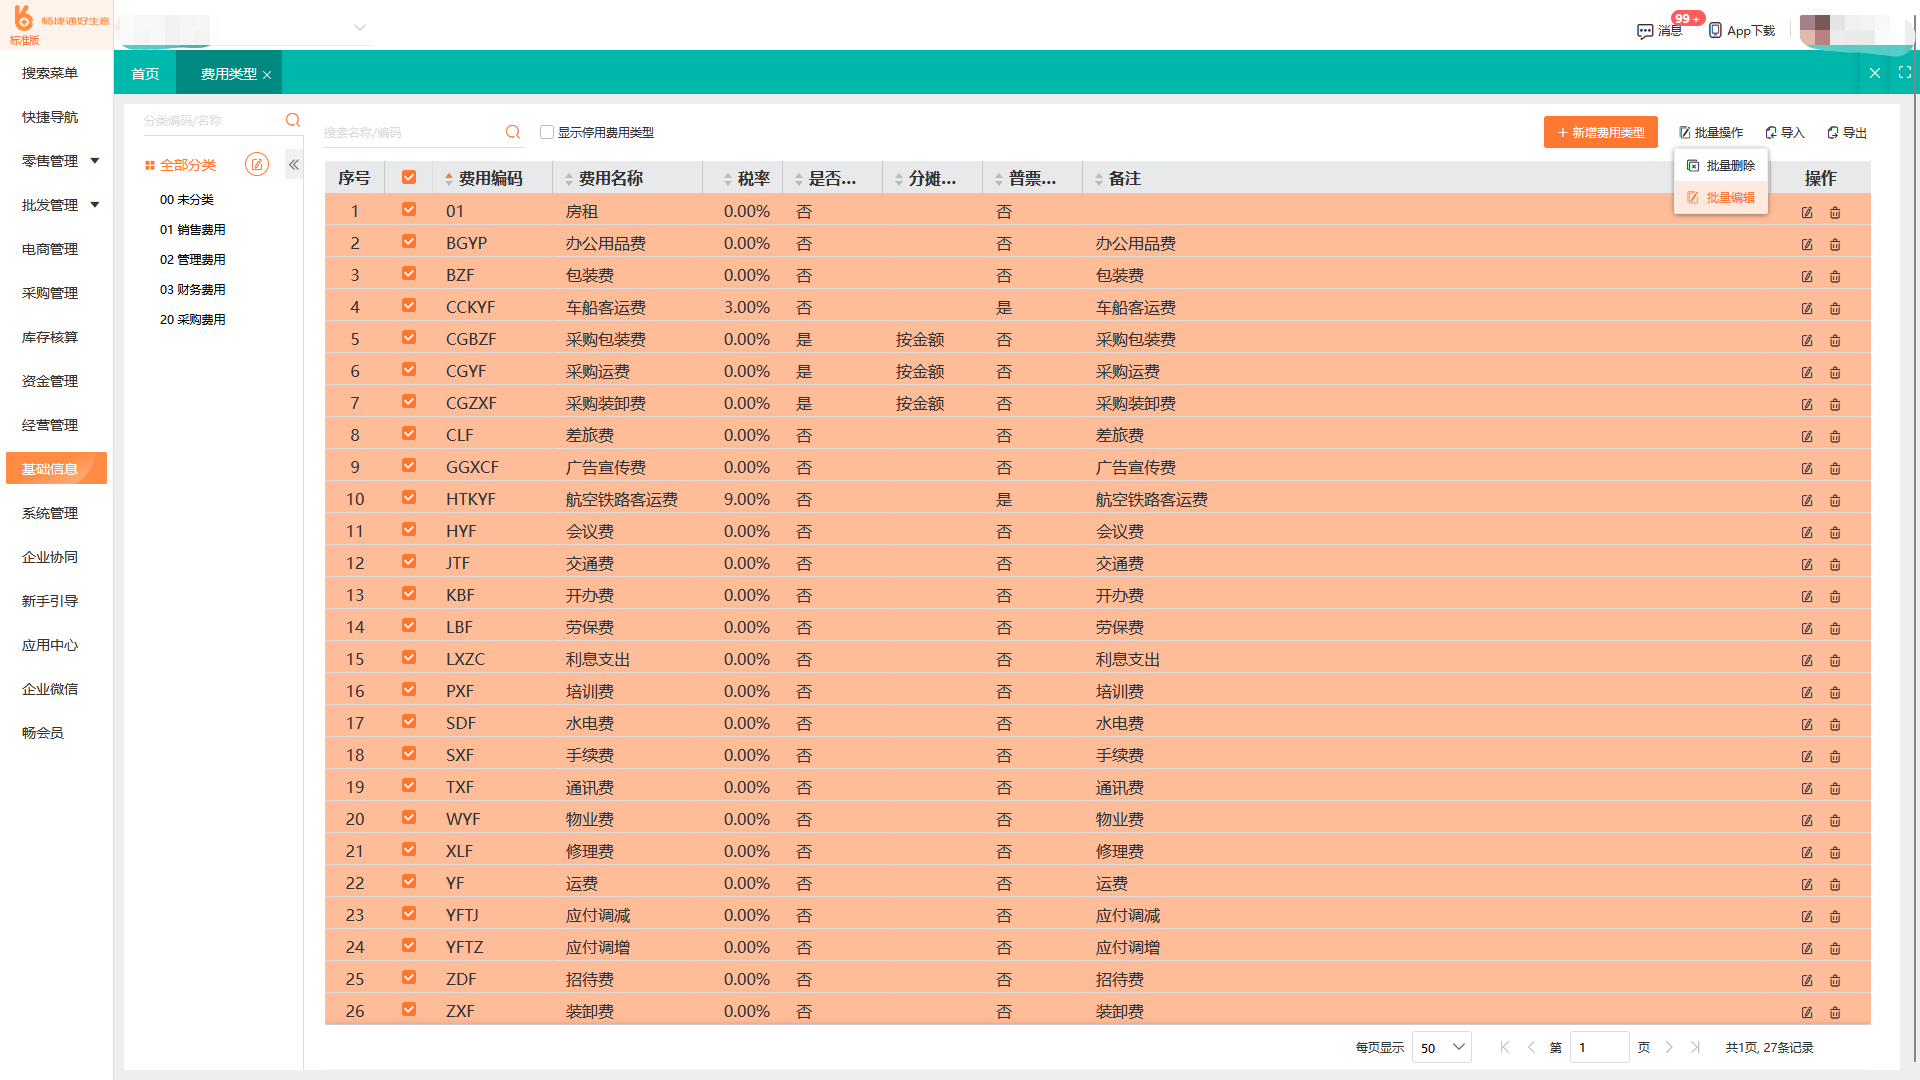Toggle select-all checkbox in table header

coord(407,178)
